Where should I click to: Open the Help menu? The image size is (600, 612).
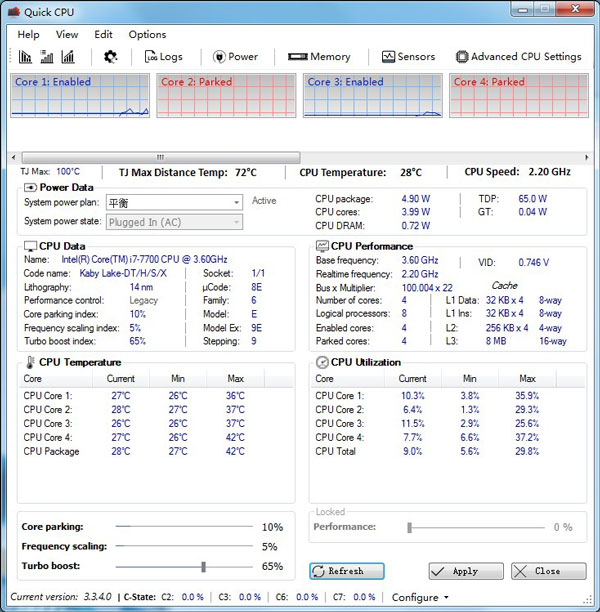click(29, 34)
